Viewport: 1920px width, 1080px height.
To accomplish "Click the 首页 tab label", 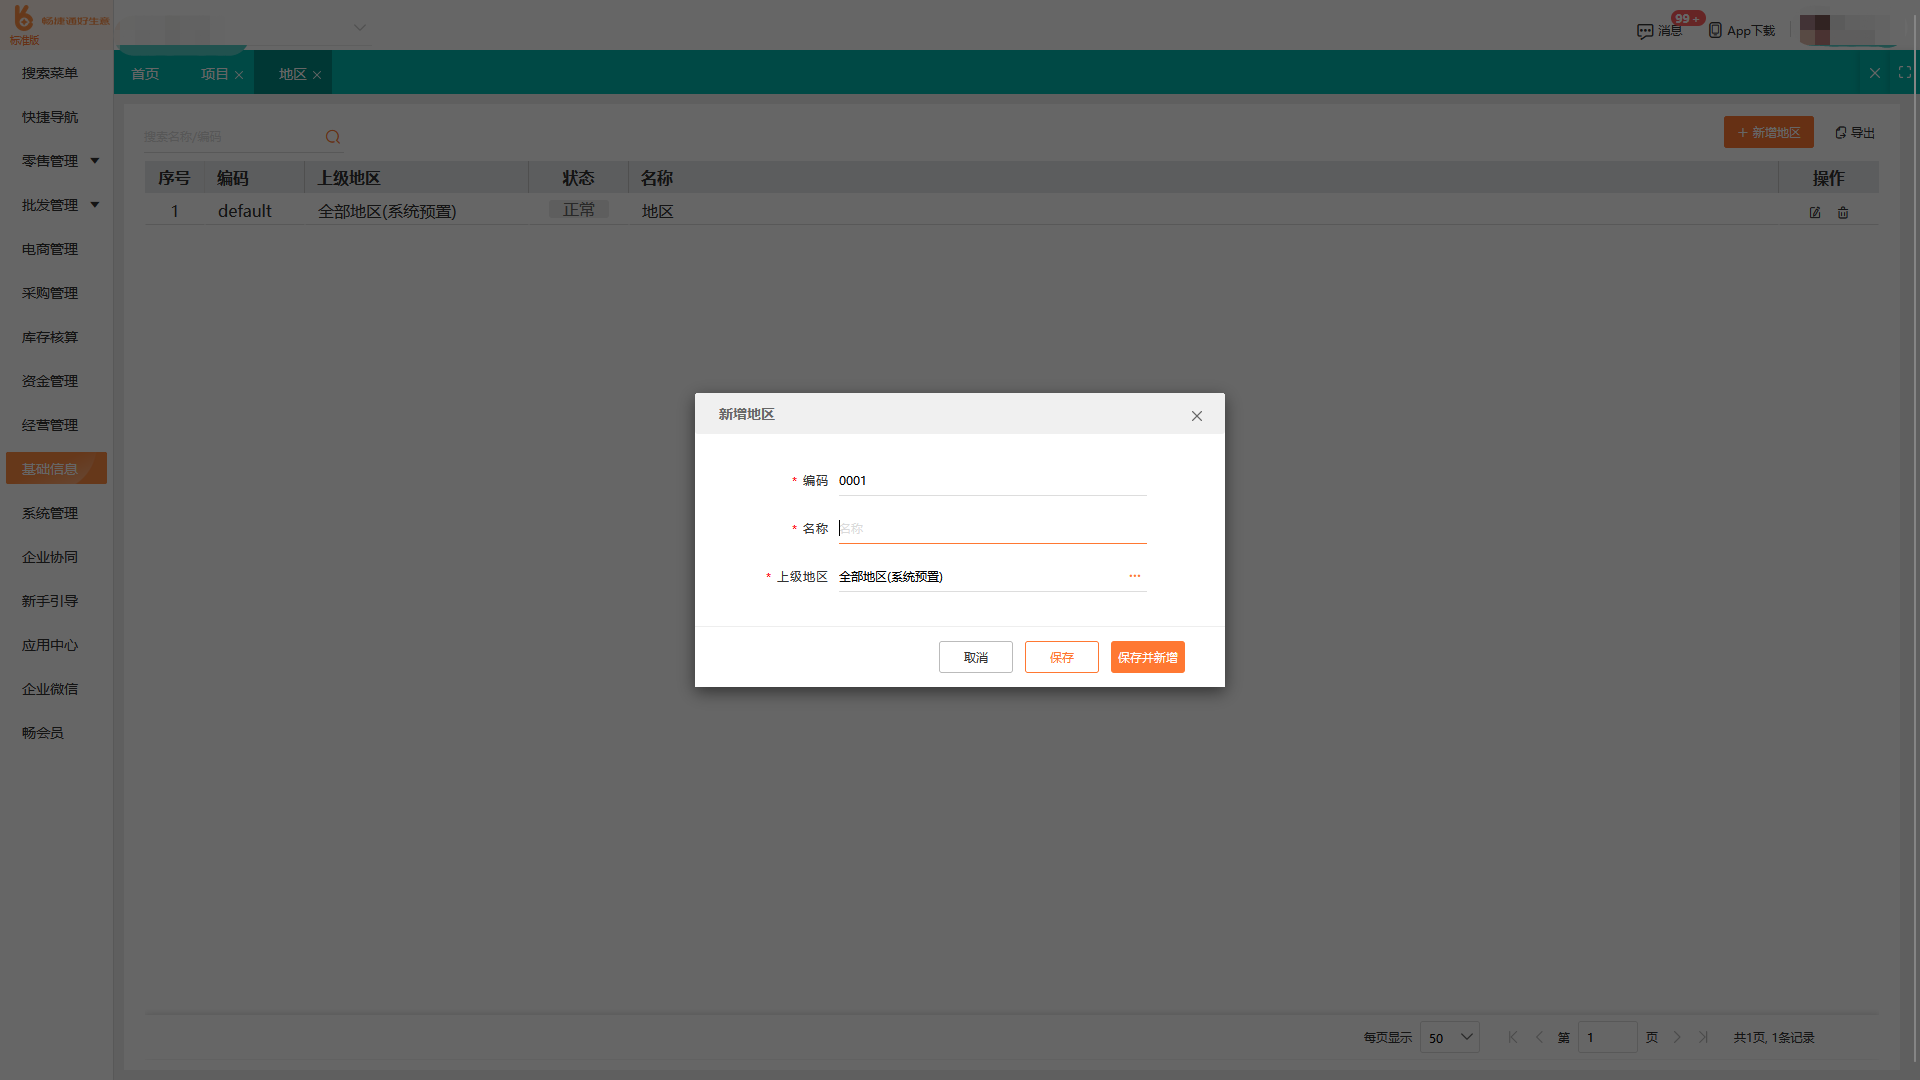I will 145,73.
